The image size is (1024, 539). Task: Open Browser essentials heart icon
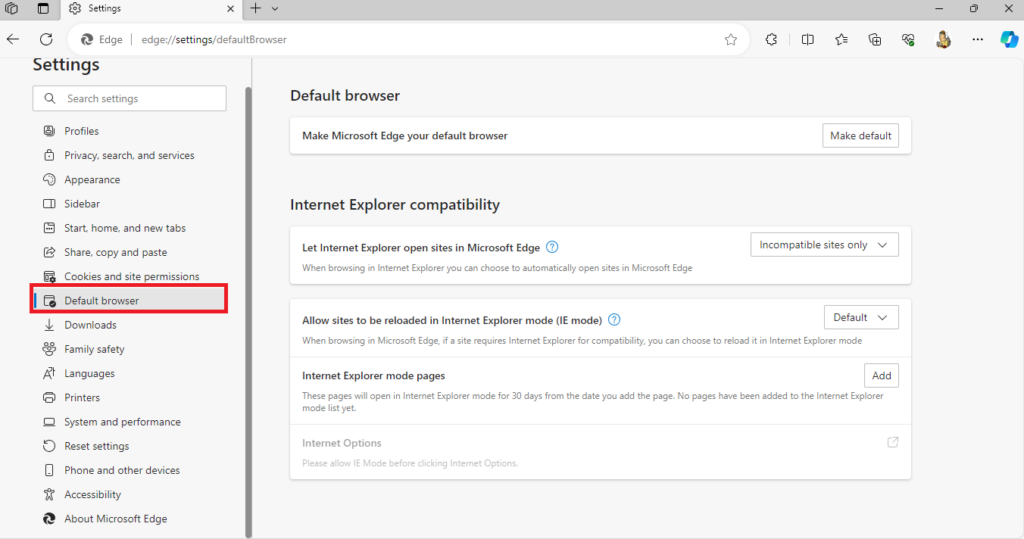tap(908, 40)
